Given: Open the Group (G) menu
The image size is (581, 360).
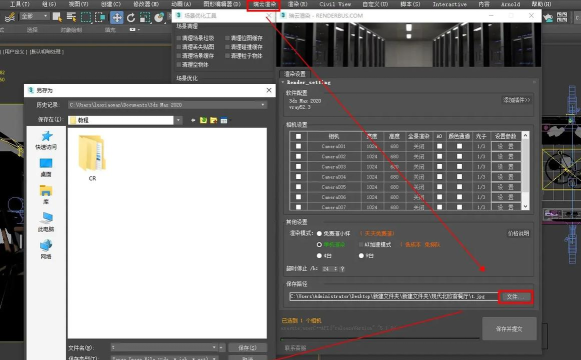Looking at the screenshot, I should 49,4.
